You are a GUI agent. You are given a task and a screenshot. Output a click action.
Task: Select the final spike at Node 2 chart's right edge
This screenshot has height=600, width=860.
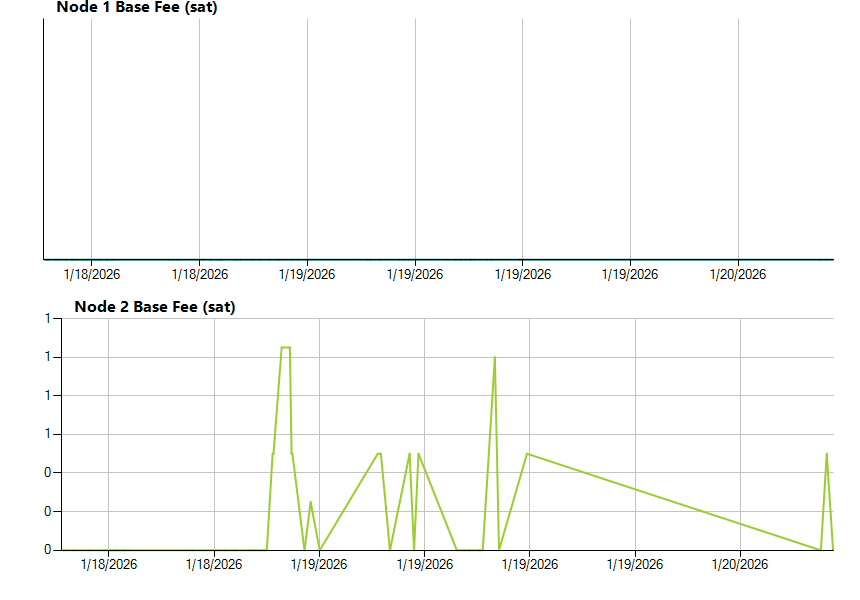coord(826,455)
